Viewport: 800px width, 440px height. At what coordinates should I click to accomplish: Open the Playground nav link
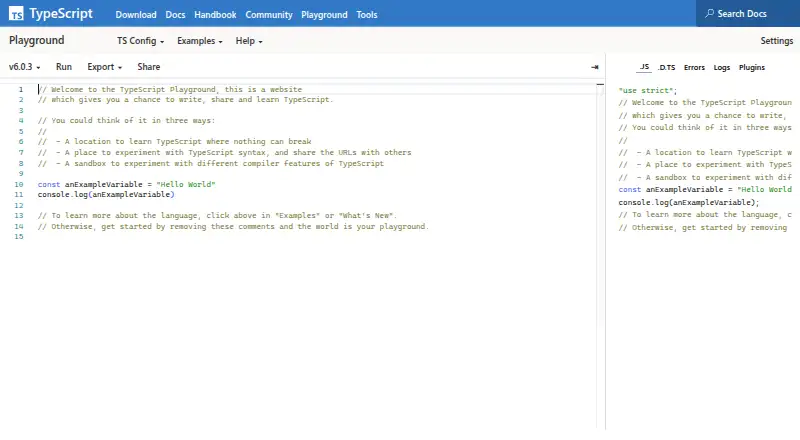point(324,15)
